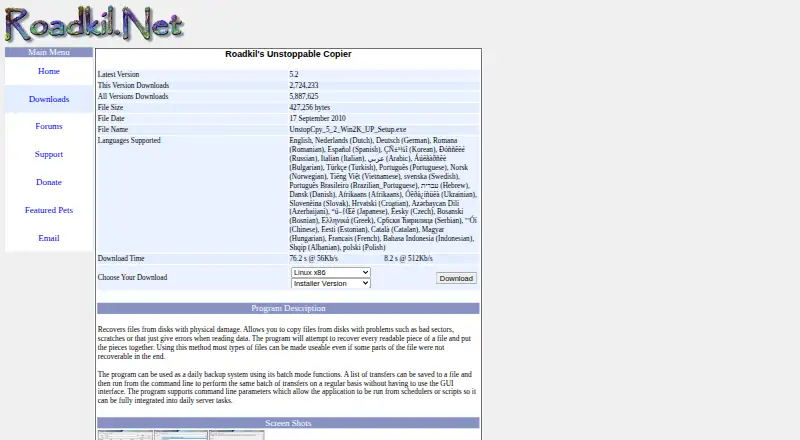The height and width of the screenshot is (440, 800).
Task: Click the Languages Supported label
Action: (129, 140)
